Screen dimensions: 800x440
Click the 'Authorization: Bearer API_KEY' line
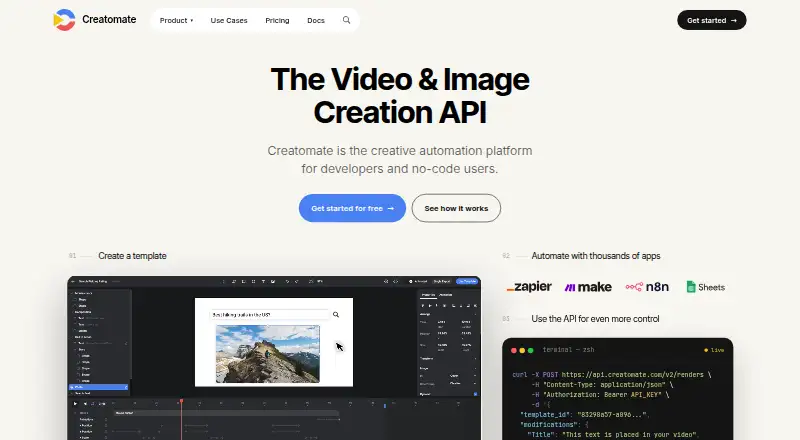point(602,395)
